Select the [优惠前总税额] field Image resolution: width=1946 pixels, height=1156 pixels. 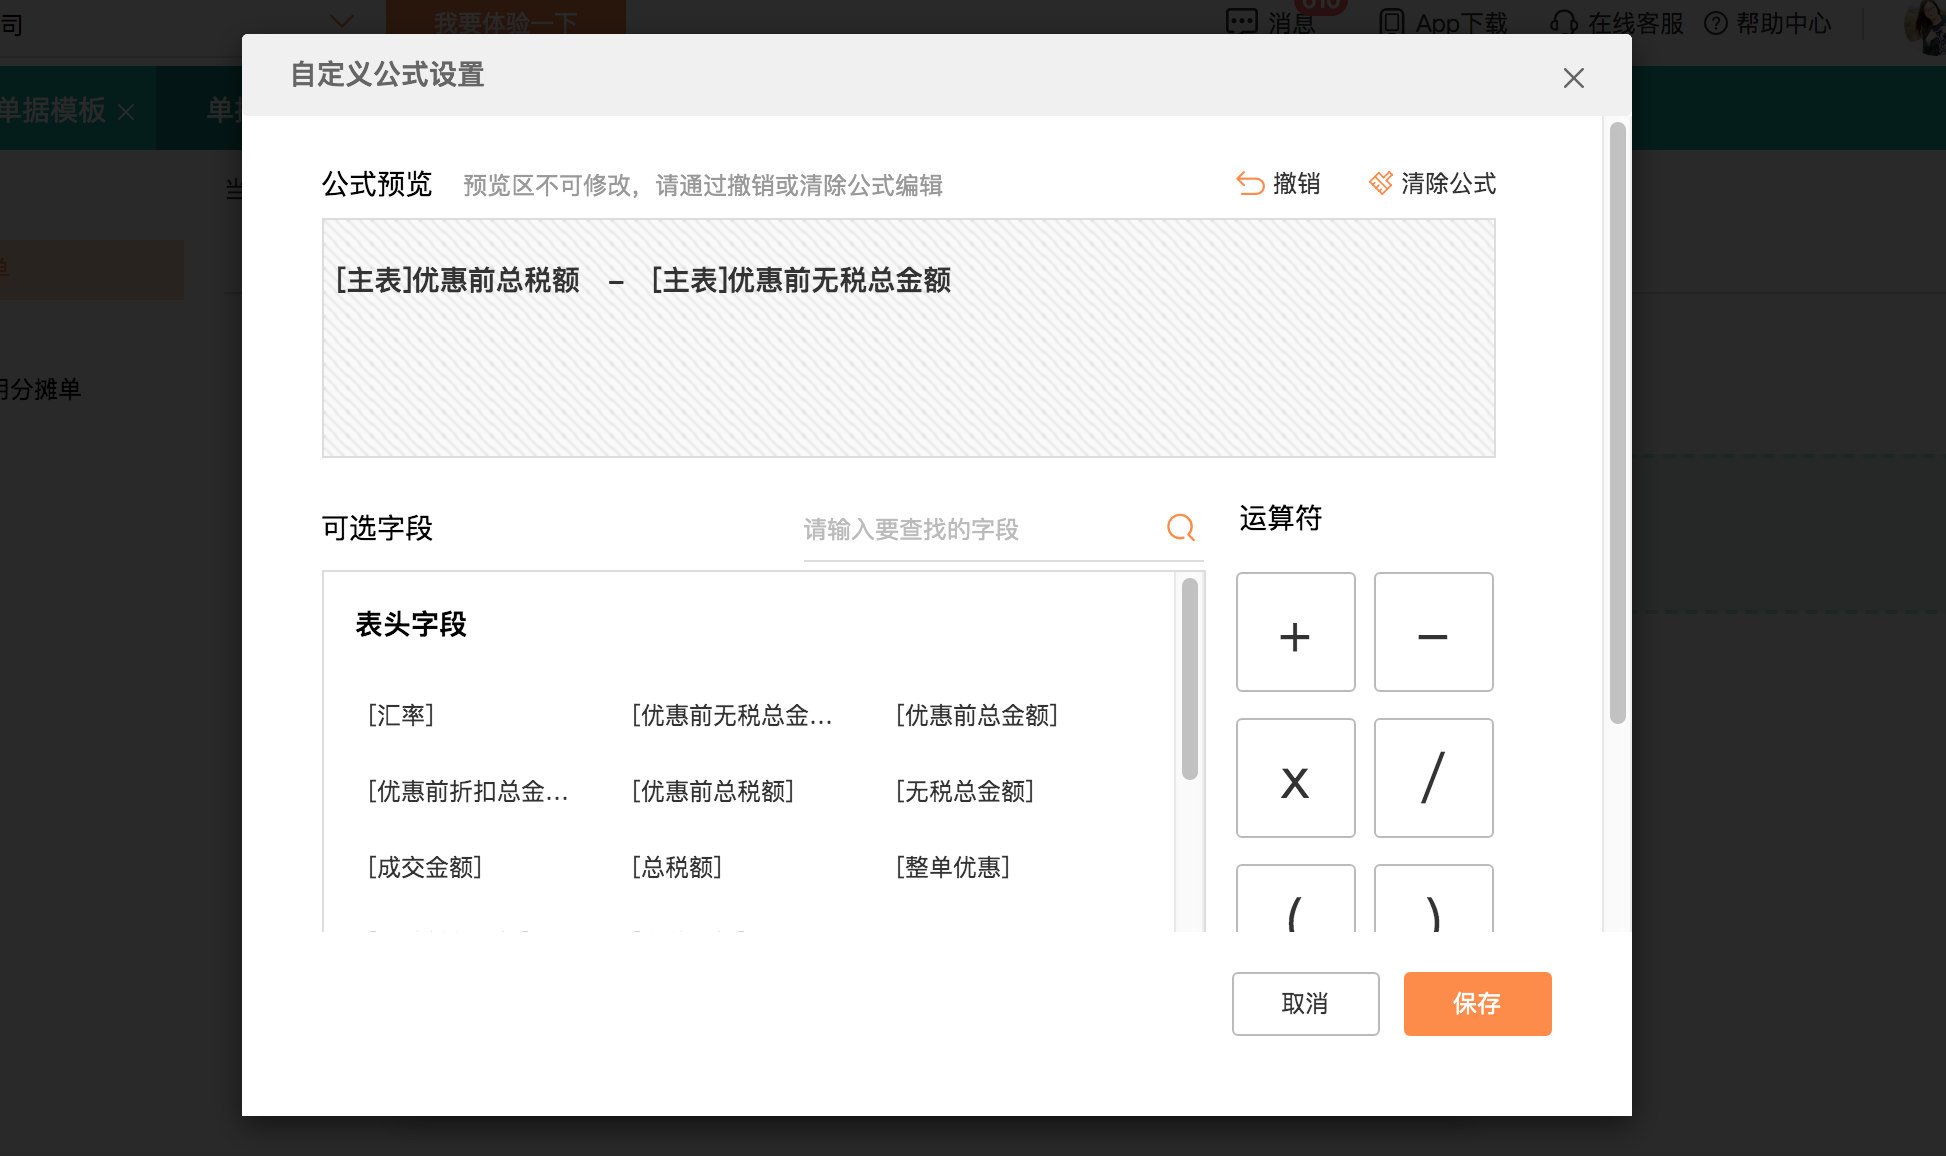point(714,790)
